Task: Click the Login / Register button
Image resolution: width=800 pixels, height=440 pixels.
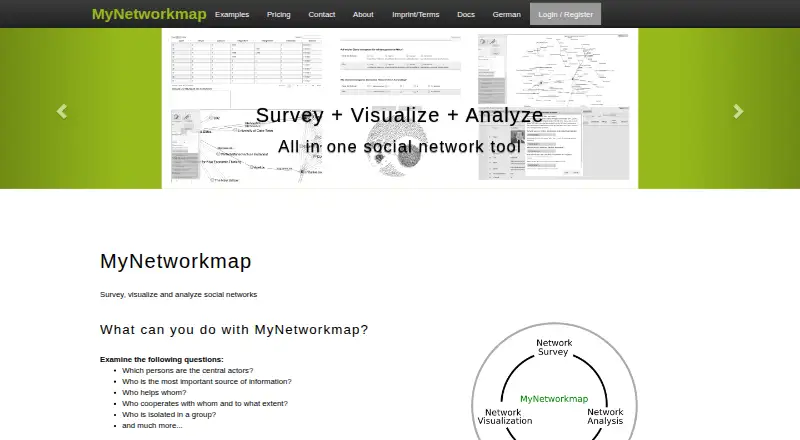Action: [x=565, y=14]
